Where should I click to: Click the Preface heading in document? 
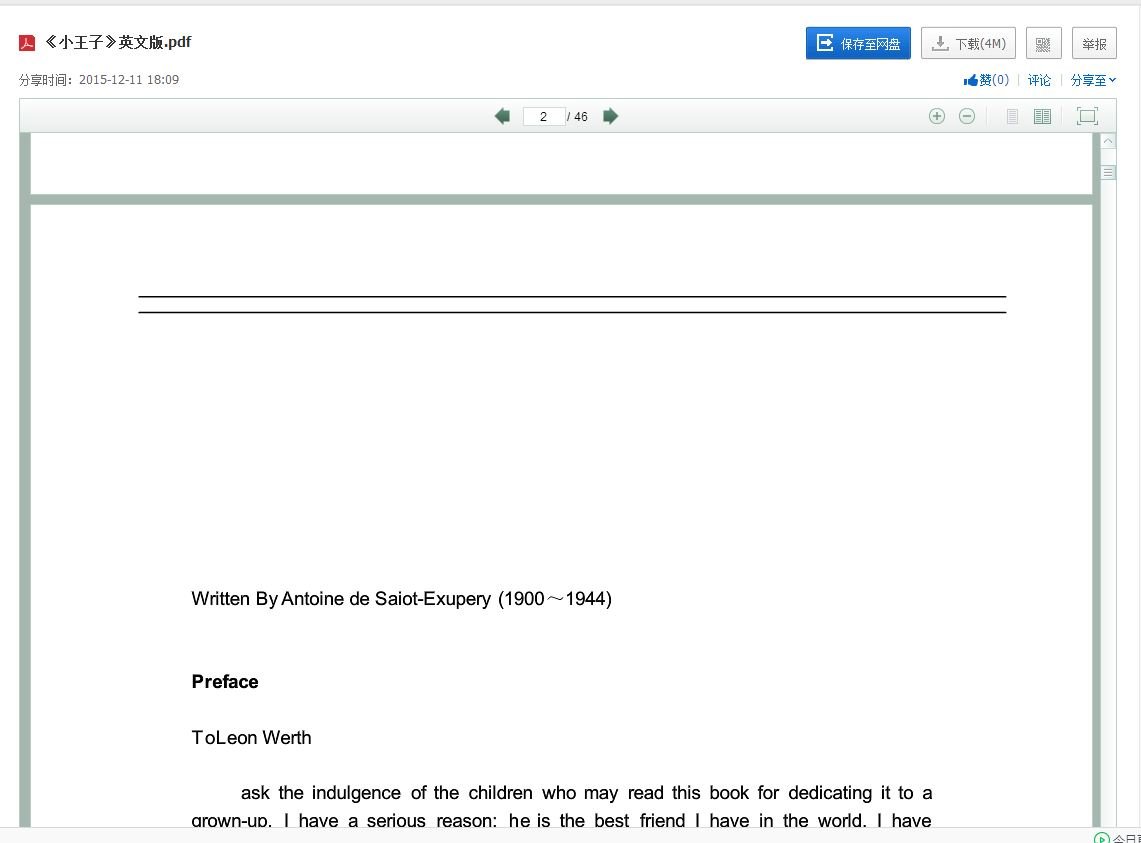[x=225, y=682]
